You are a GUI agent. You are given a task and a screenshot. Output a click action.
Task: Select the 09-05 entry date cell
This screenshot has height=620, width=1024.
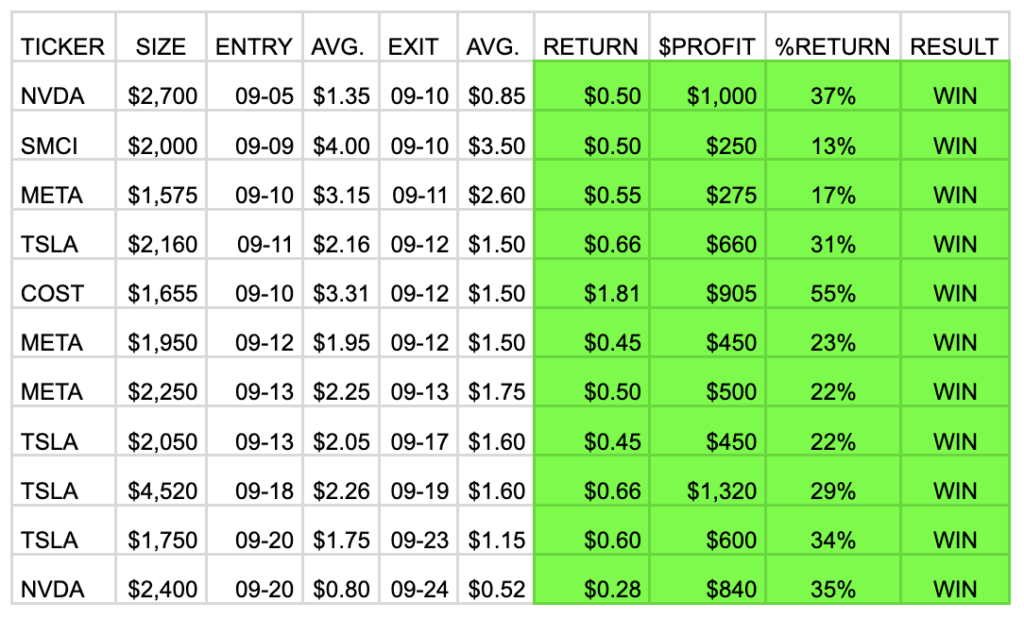point(264,96)
